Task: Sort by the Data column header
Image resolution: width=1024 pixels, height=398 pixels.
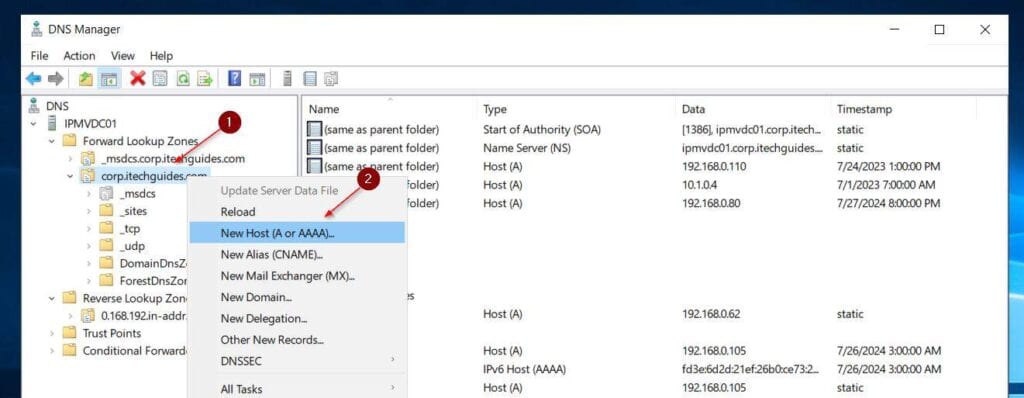Action: (753, 109)
